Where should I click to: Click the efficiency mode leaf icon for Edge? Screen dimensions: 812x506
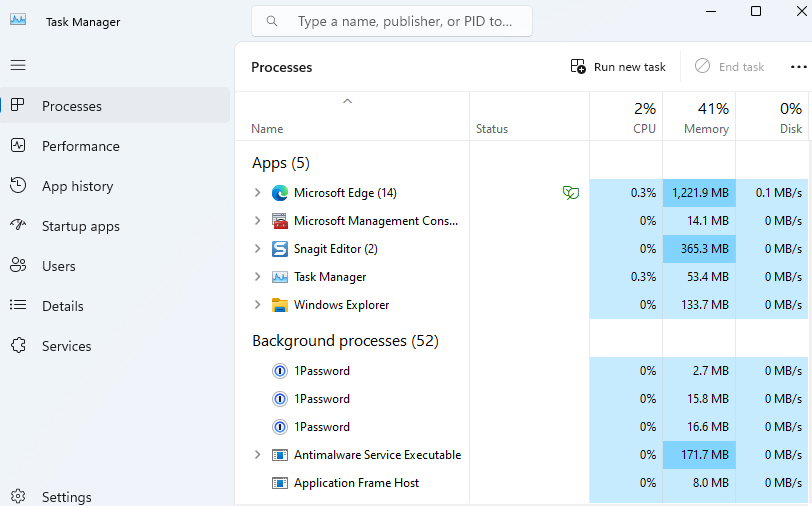coord(571,193)
